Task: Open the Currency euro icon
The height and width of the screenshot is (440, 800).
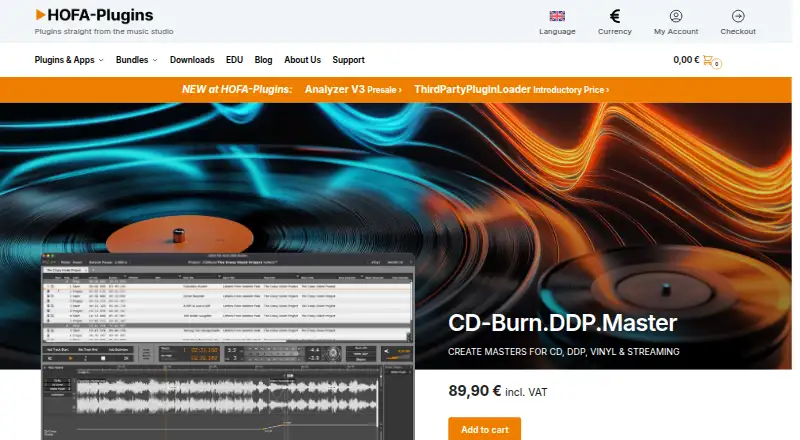Action: tap(615, 16)
